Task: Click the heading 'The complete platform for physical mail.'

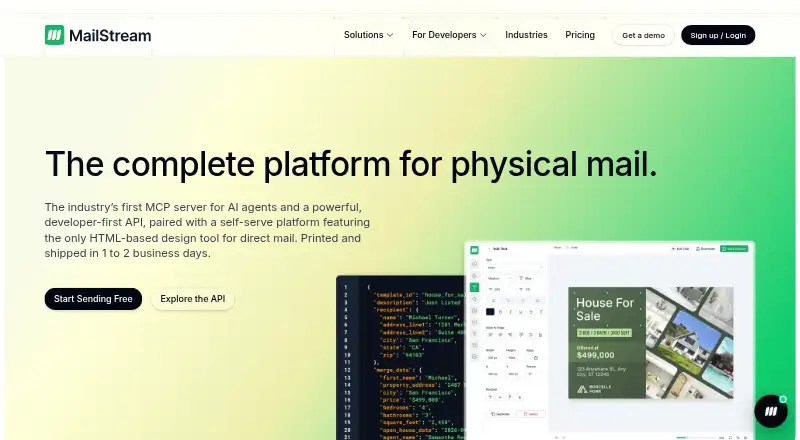Action: coord(351,164)
